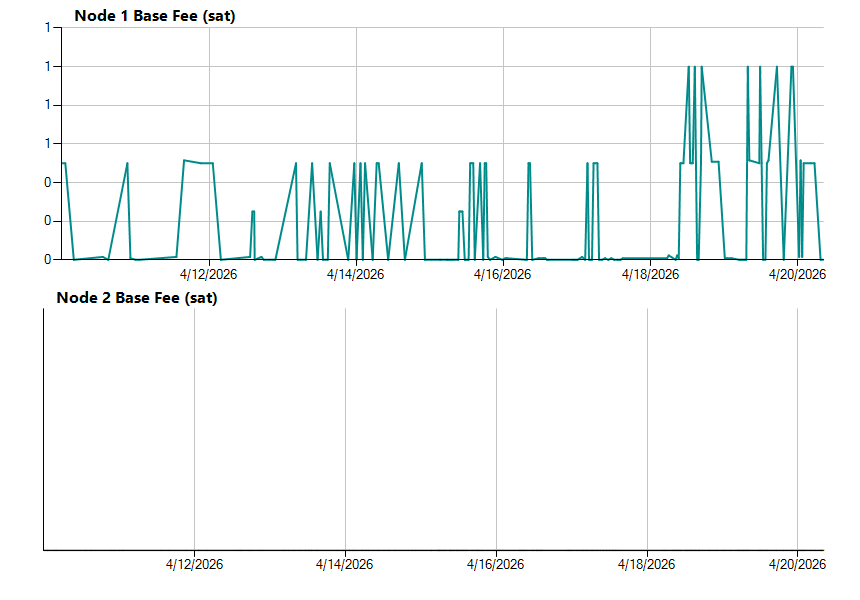Pick 4/18/2026 date under Node 1 chart

point(650,274)
